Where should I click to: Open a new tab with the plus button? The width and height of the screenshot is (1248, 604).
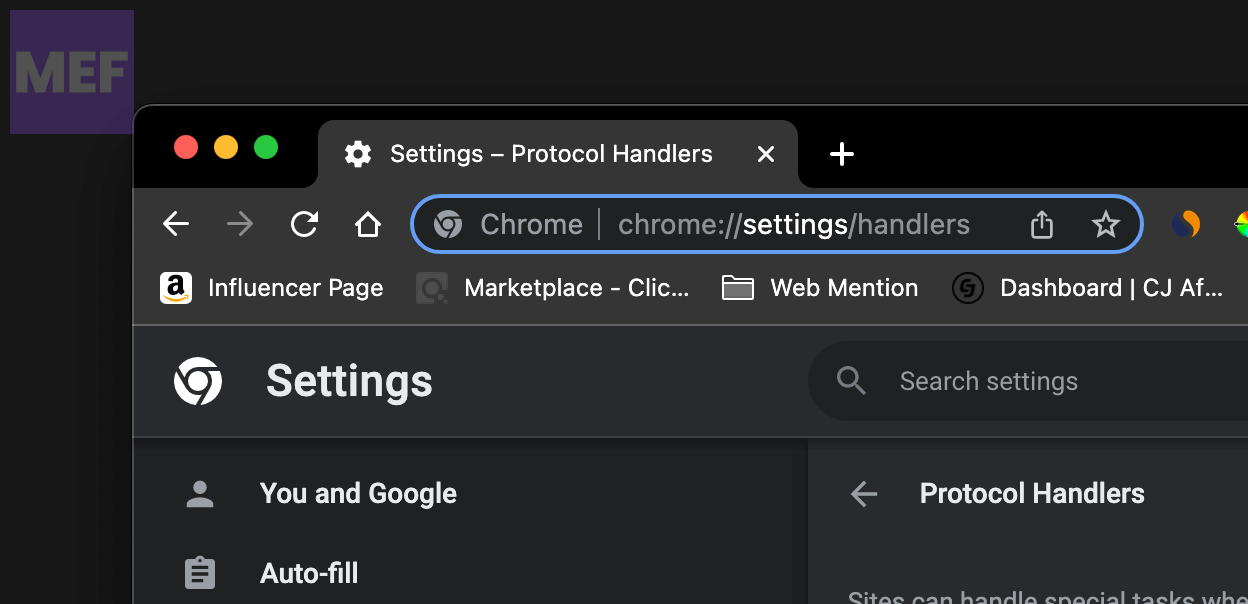point(841,154)
